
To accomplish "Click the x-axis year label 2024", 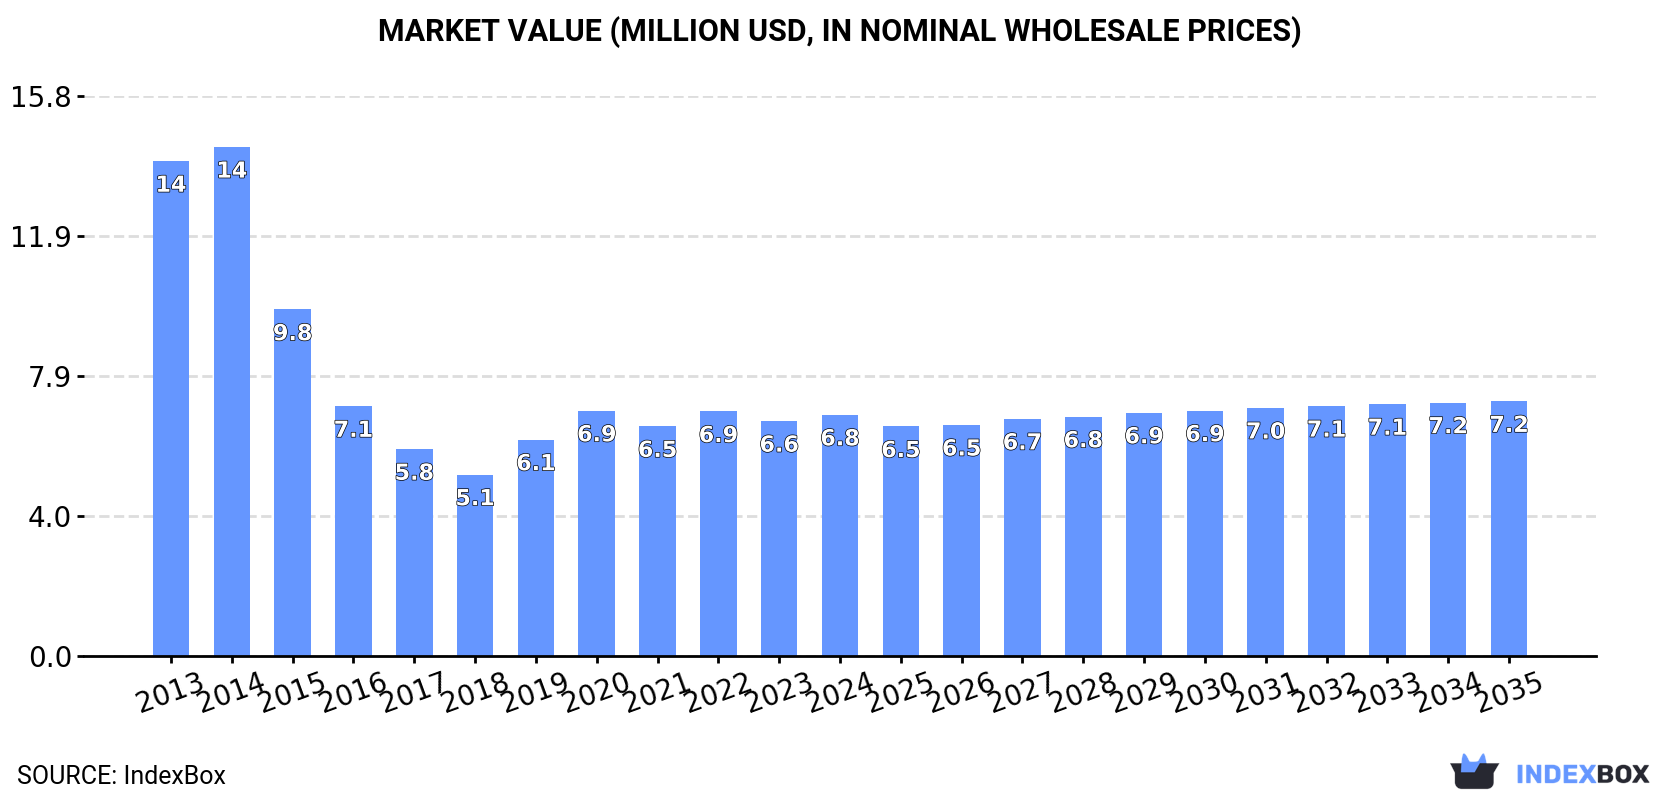I will (x=841, y=692).
